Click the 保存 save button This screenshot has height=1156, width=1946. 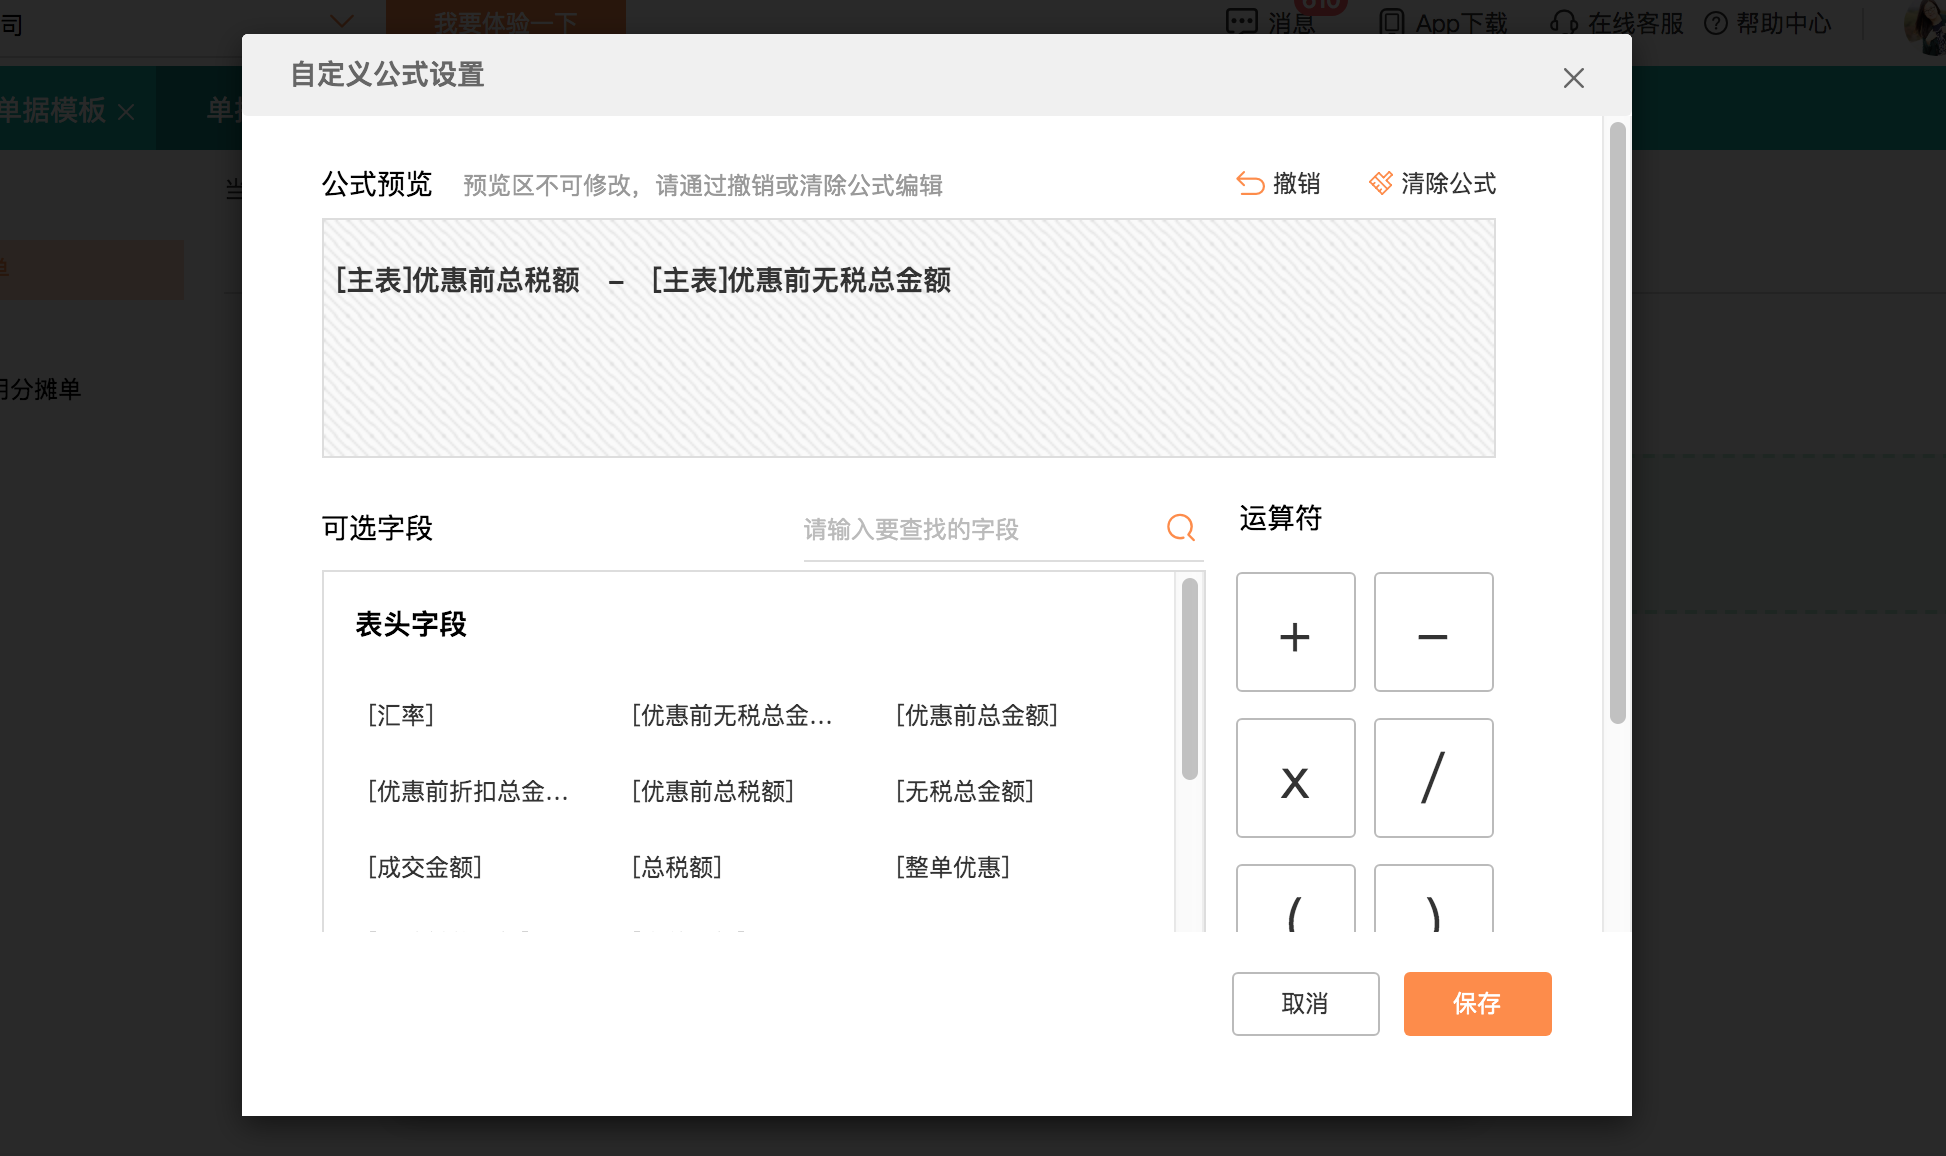pyautogui.click(x=1477, y=1003)
